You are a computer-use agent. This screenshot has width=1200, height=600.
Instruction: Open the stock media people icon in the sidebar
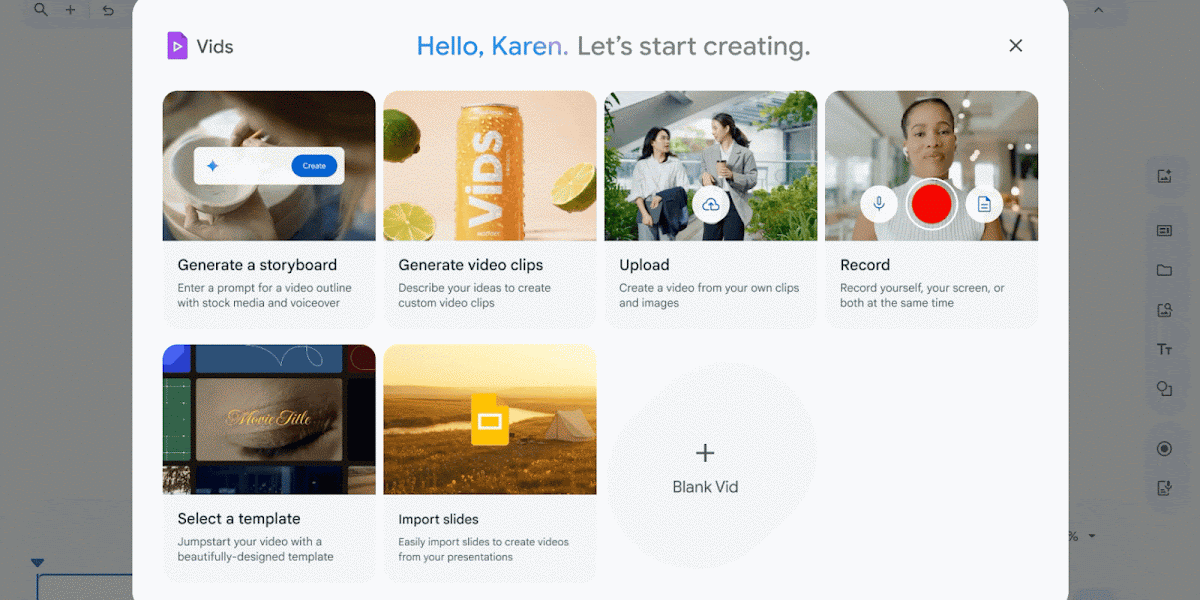[1165, 310]
